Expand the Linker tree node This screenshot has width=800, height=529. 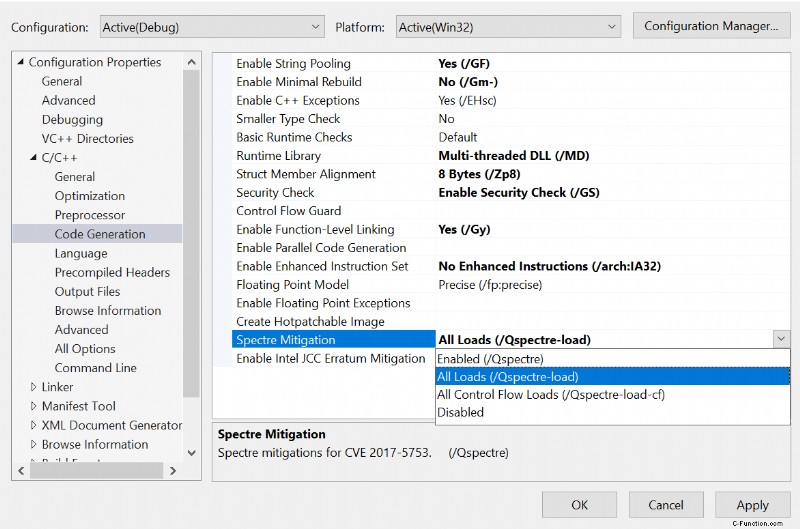33,387
